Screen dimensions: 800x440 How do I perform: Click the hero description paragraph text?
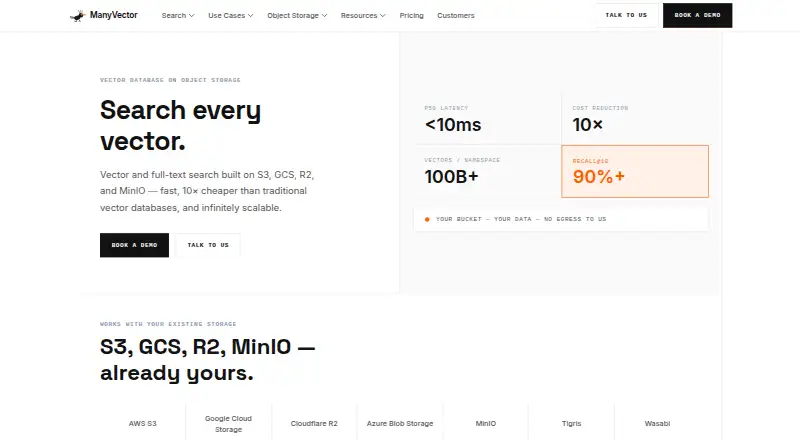[207, 191]
